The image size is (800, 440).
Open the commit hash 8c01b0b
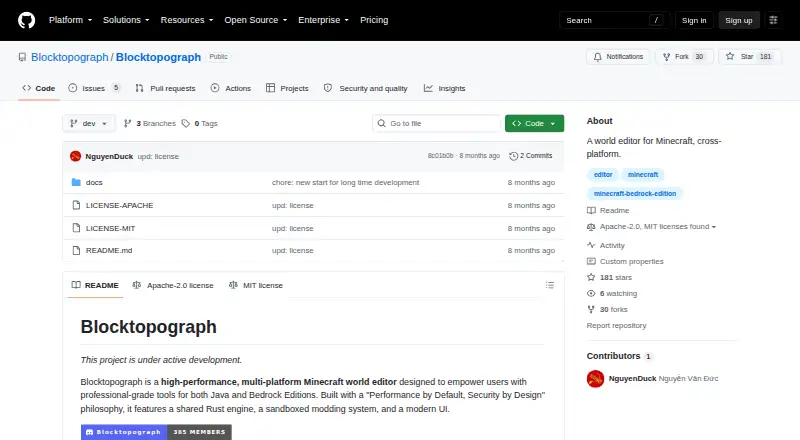tap(440, 156)
